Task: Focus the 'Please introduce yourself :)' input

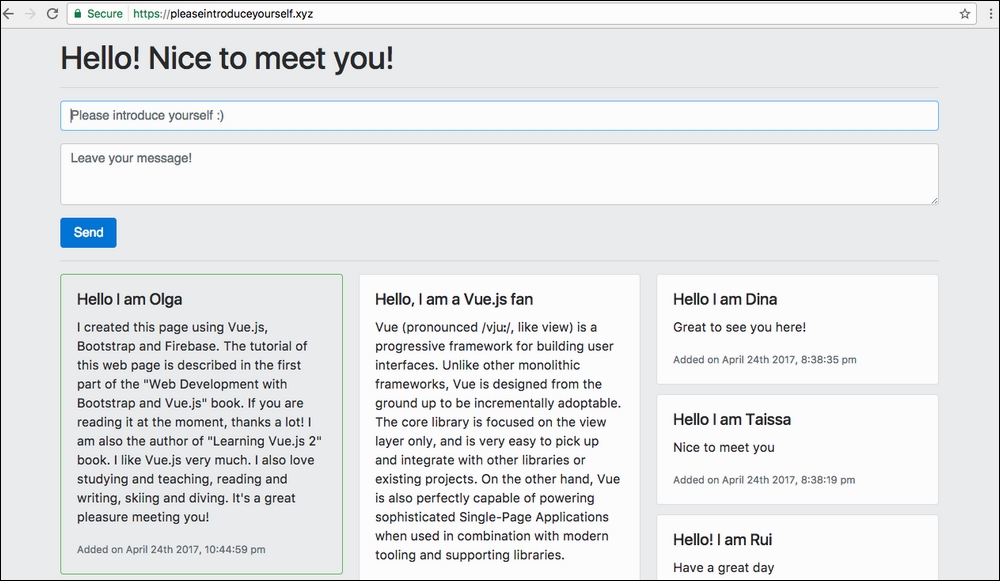Action: [x=499, y=116]
